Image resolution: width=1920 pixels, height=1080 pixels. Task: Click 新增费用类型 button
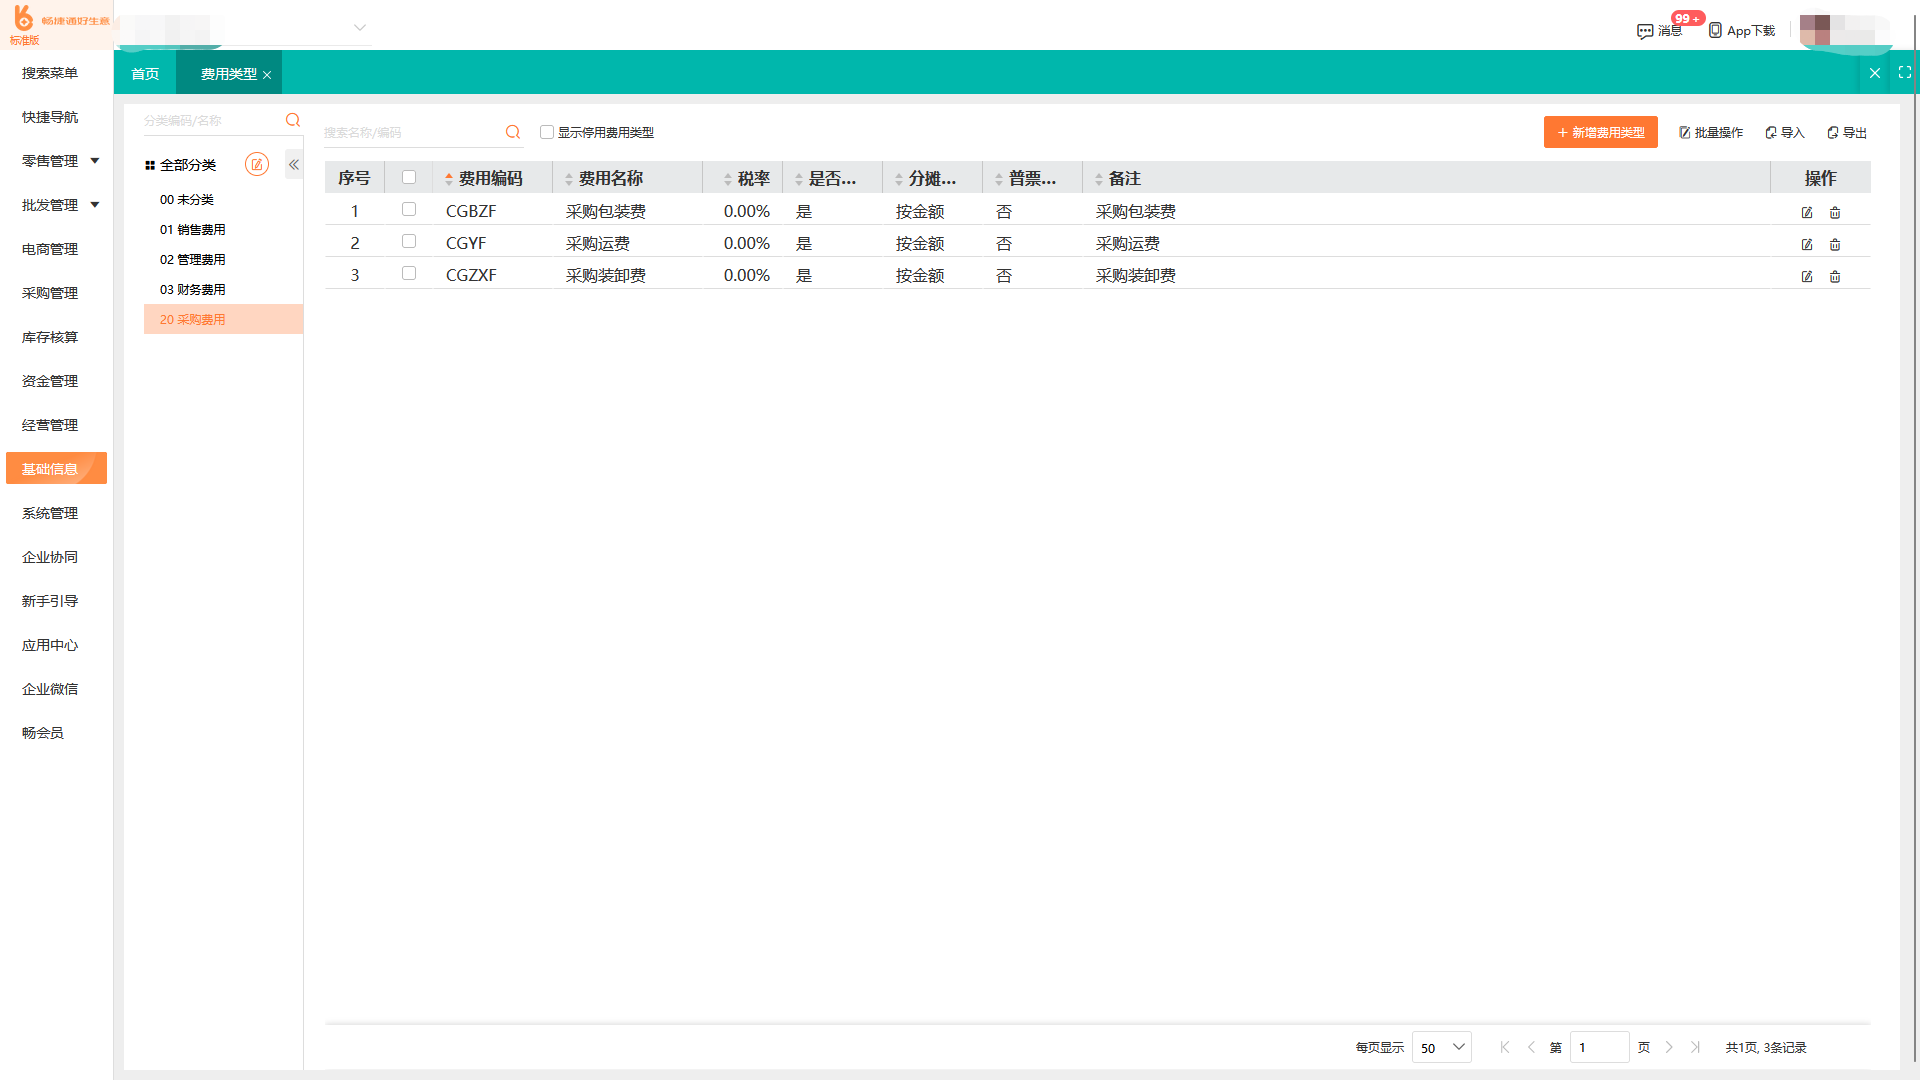coord(1598,131)
